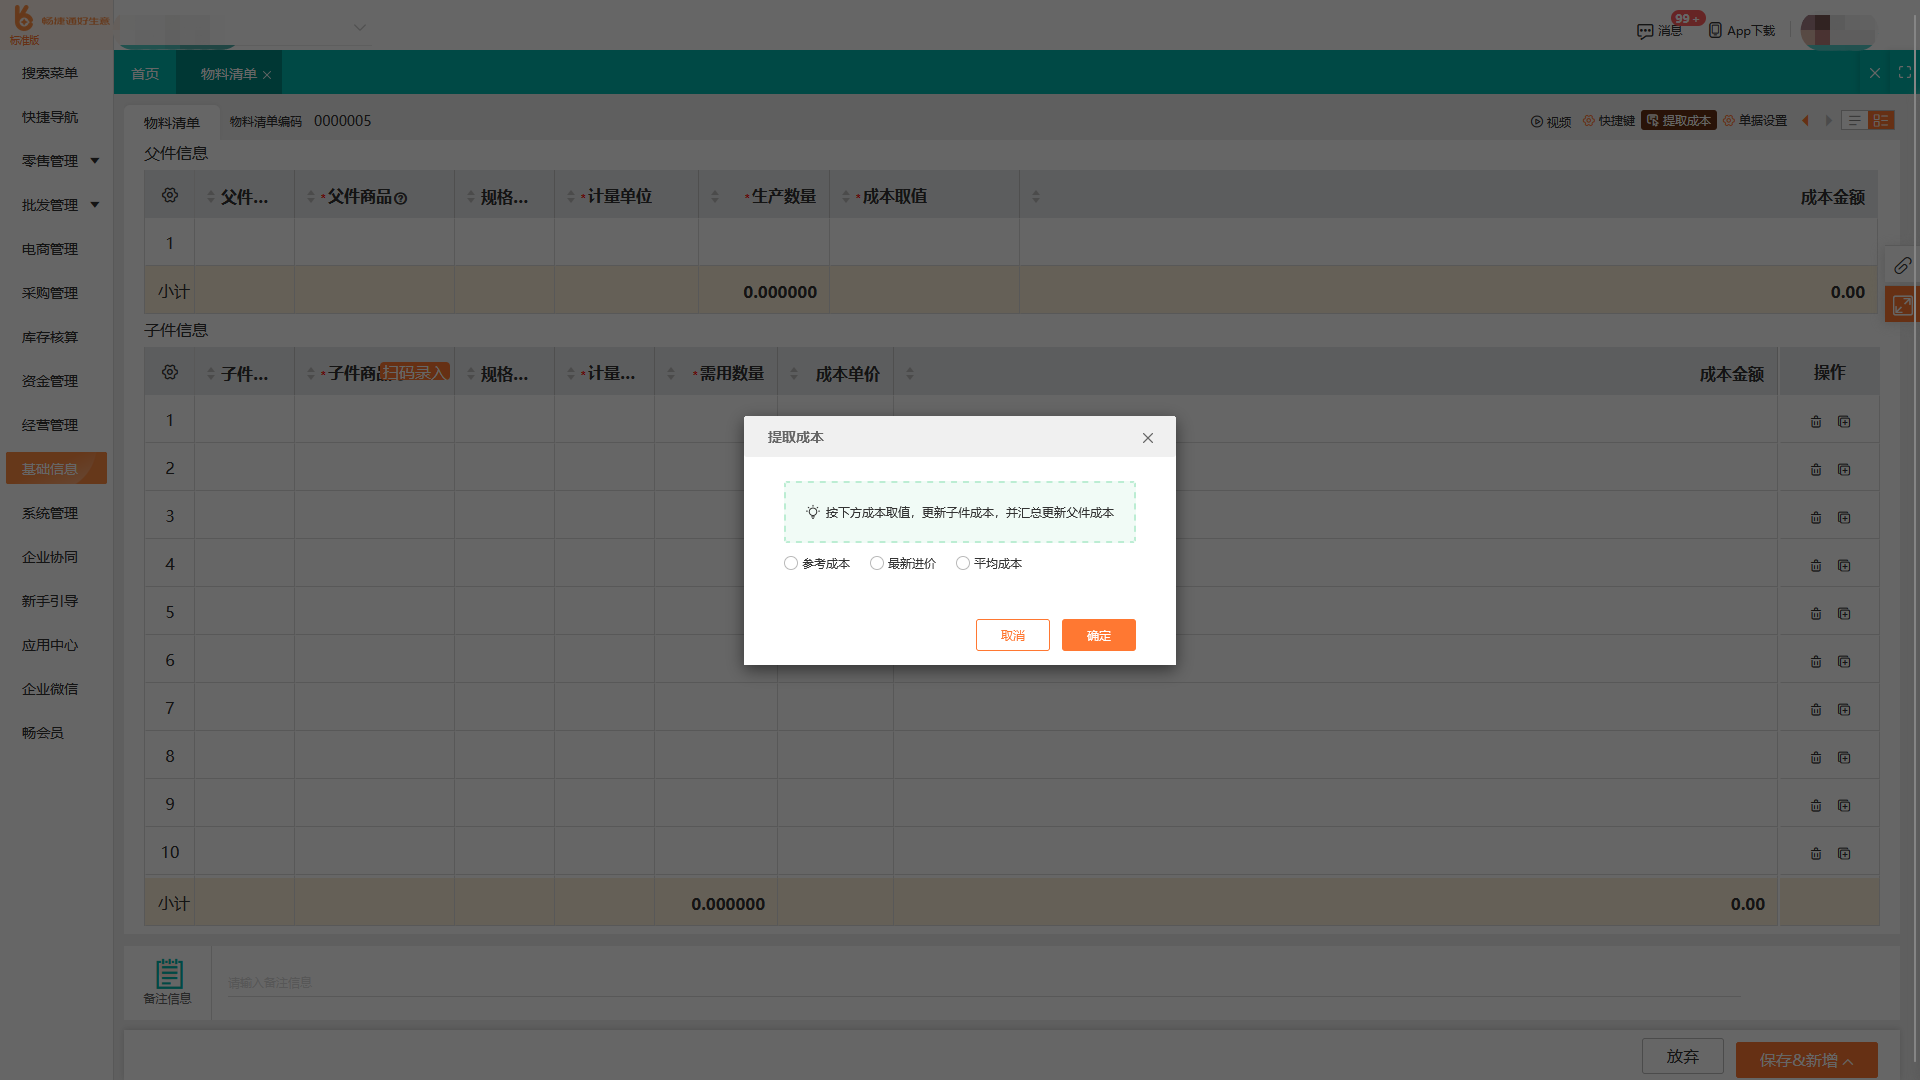Image resolution: width=1920 pixels, height=1080 pixels.
Task: Select 最新进价 radio button
Action: [876, 563]
